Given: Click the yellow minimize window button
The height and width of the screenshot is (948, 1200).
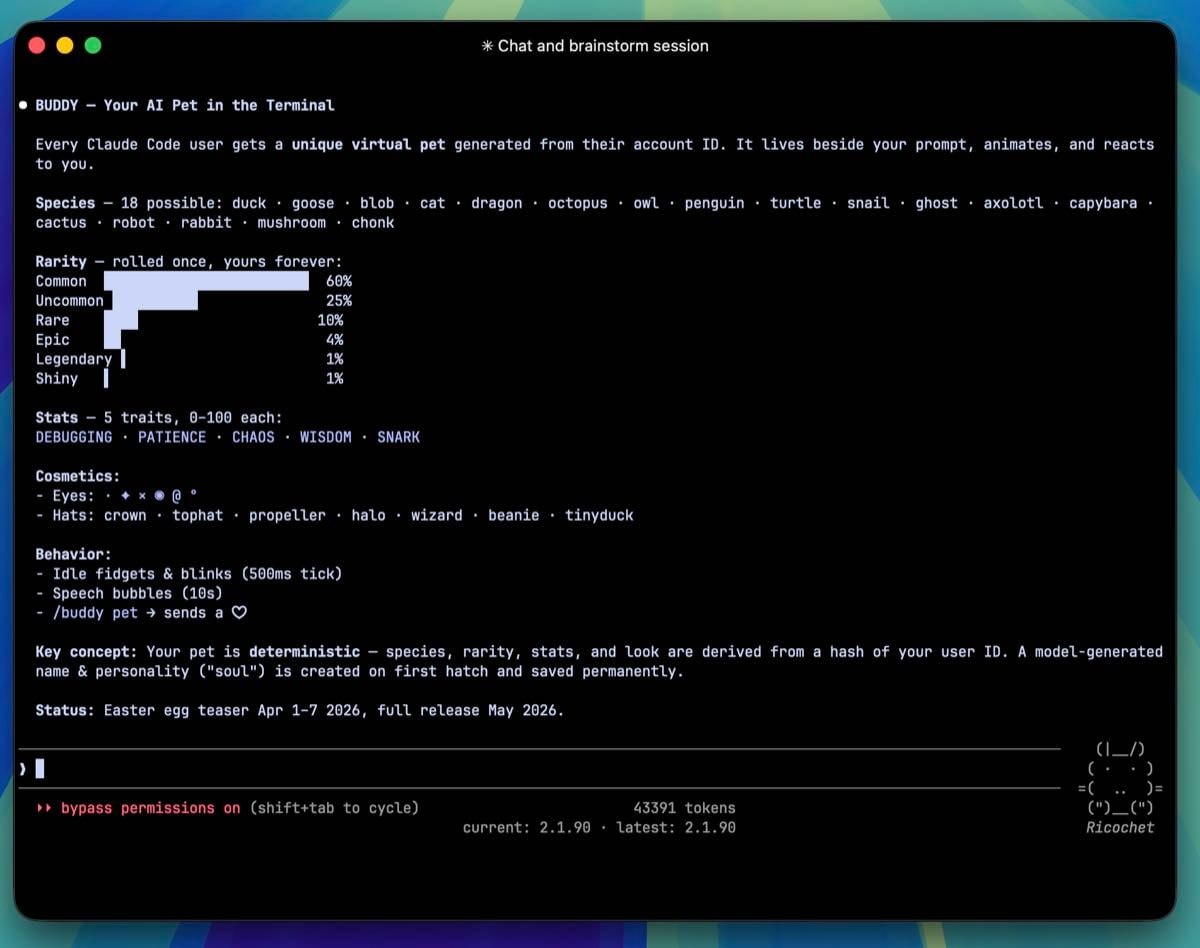Looking at the screenshot, I should point(65,45).
